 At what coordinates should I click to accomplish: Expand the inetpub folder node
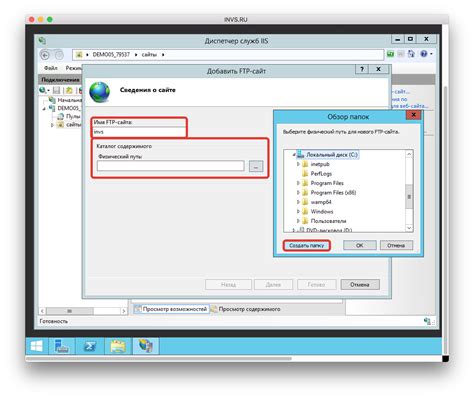tap(298, 164)
